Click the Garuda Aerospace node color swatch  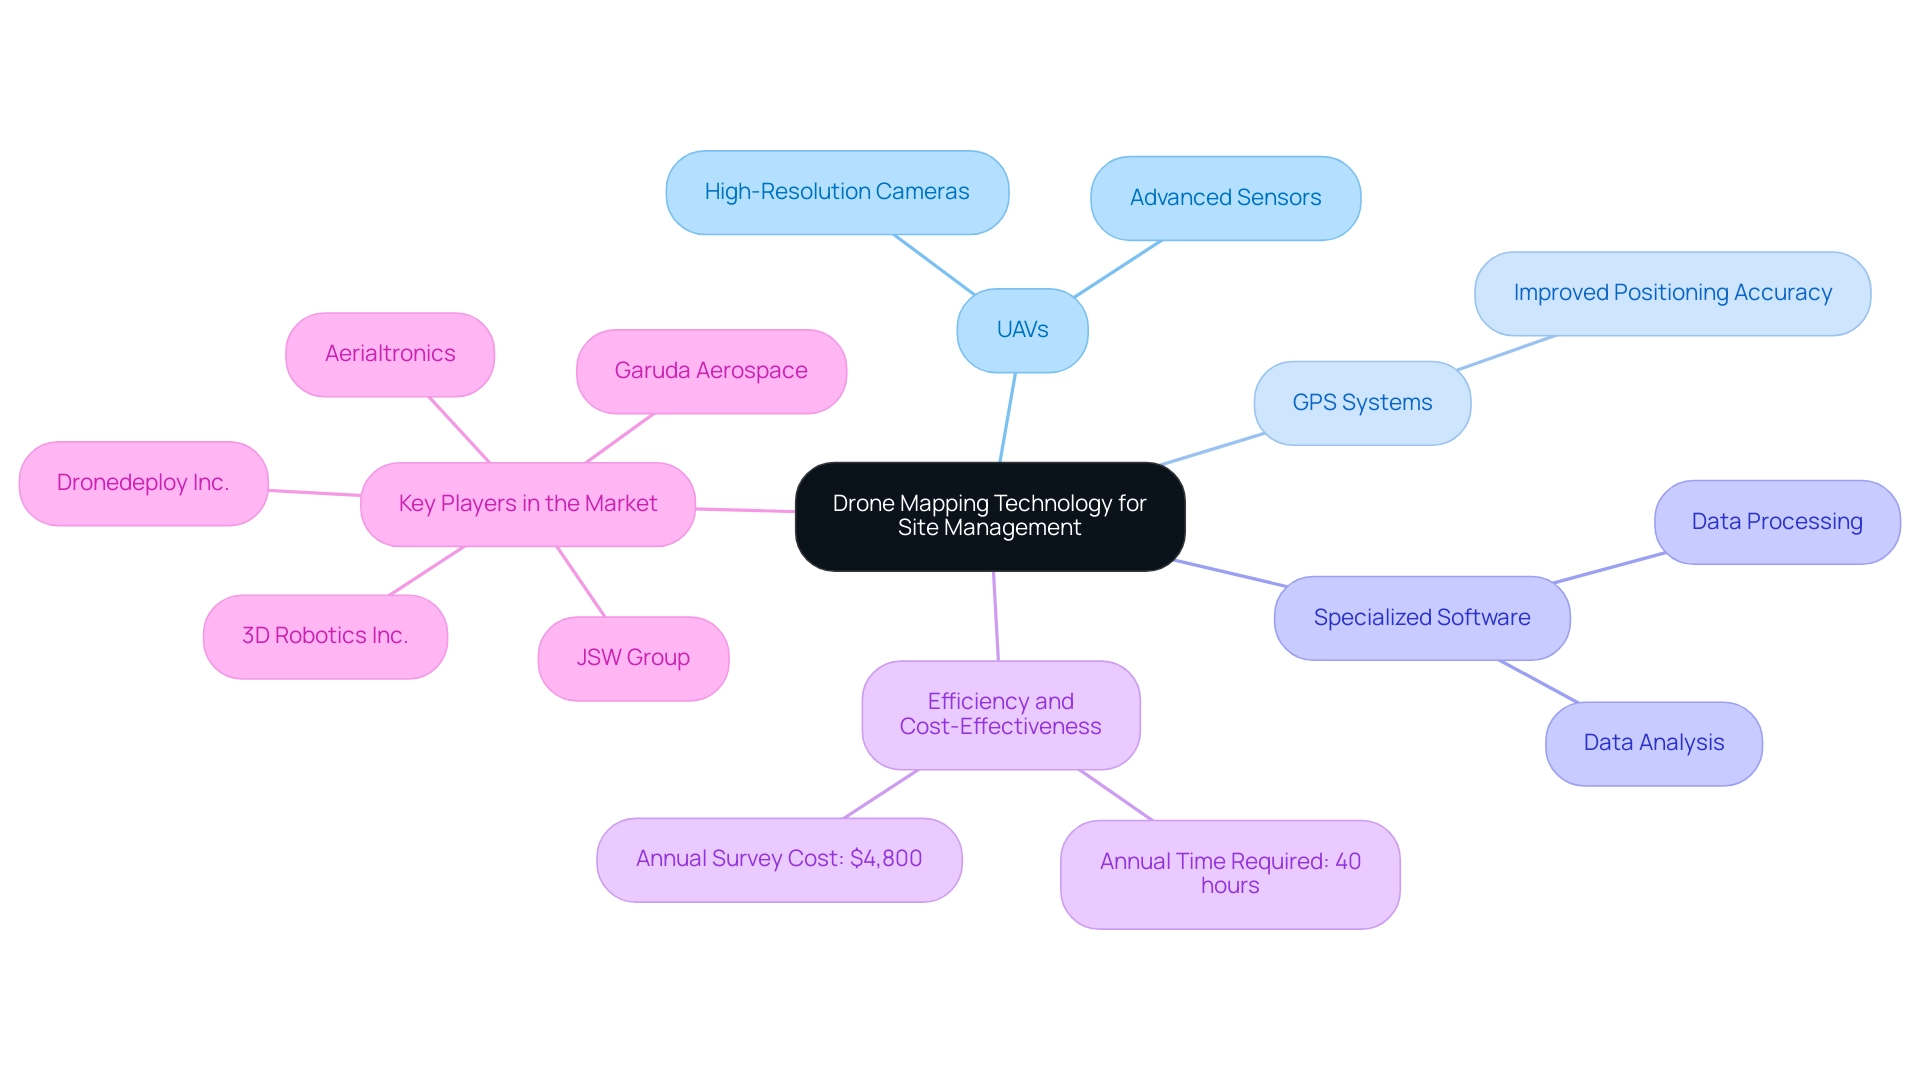tap(707, 369)
